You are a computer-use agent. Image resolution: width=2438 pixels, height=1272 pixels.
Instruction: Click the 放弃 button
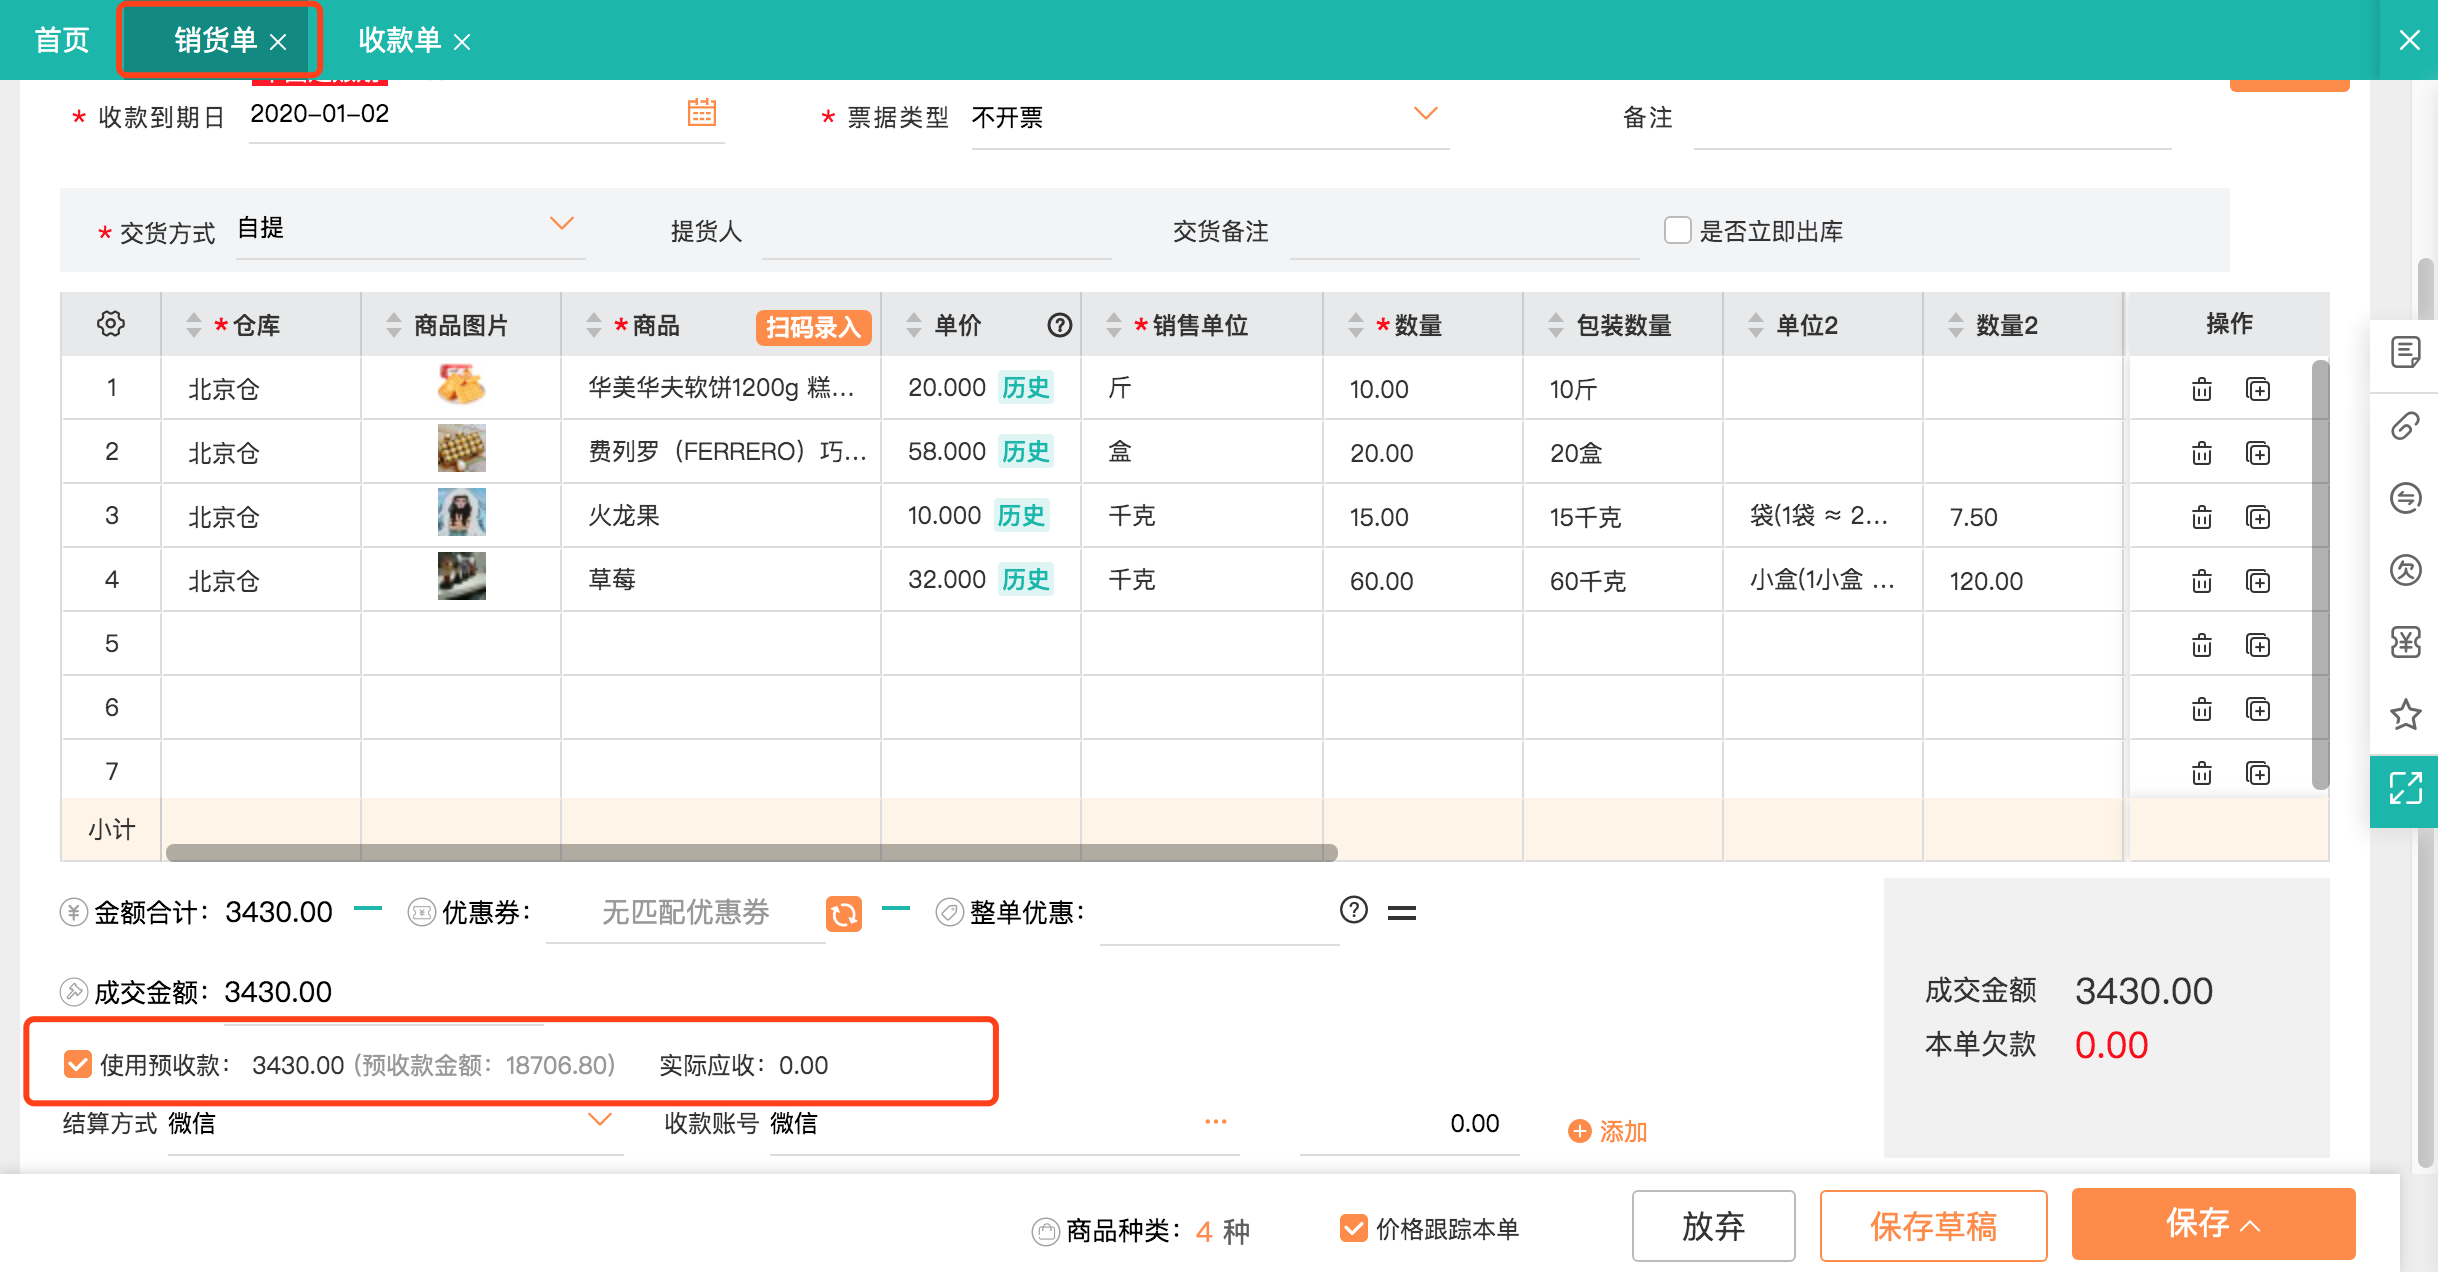(1714, 1224)
